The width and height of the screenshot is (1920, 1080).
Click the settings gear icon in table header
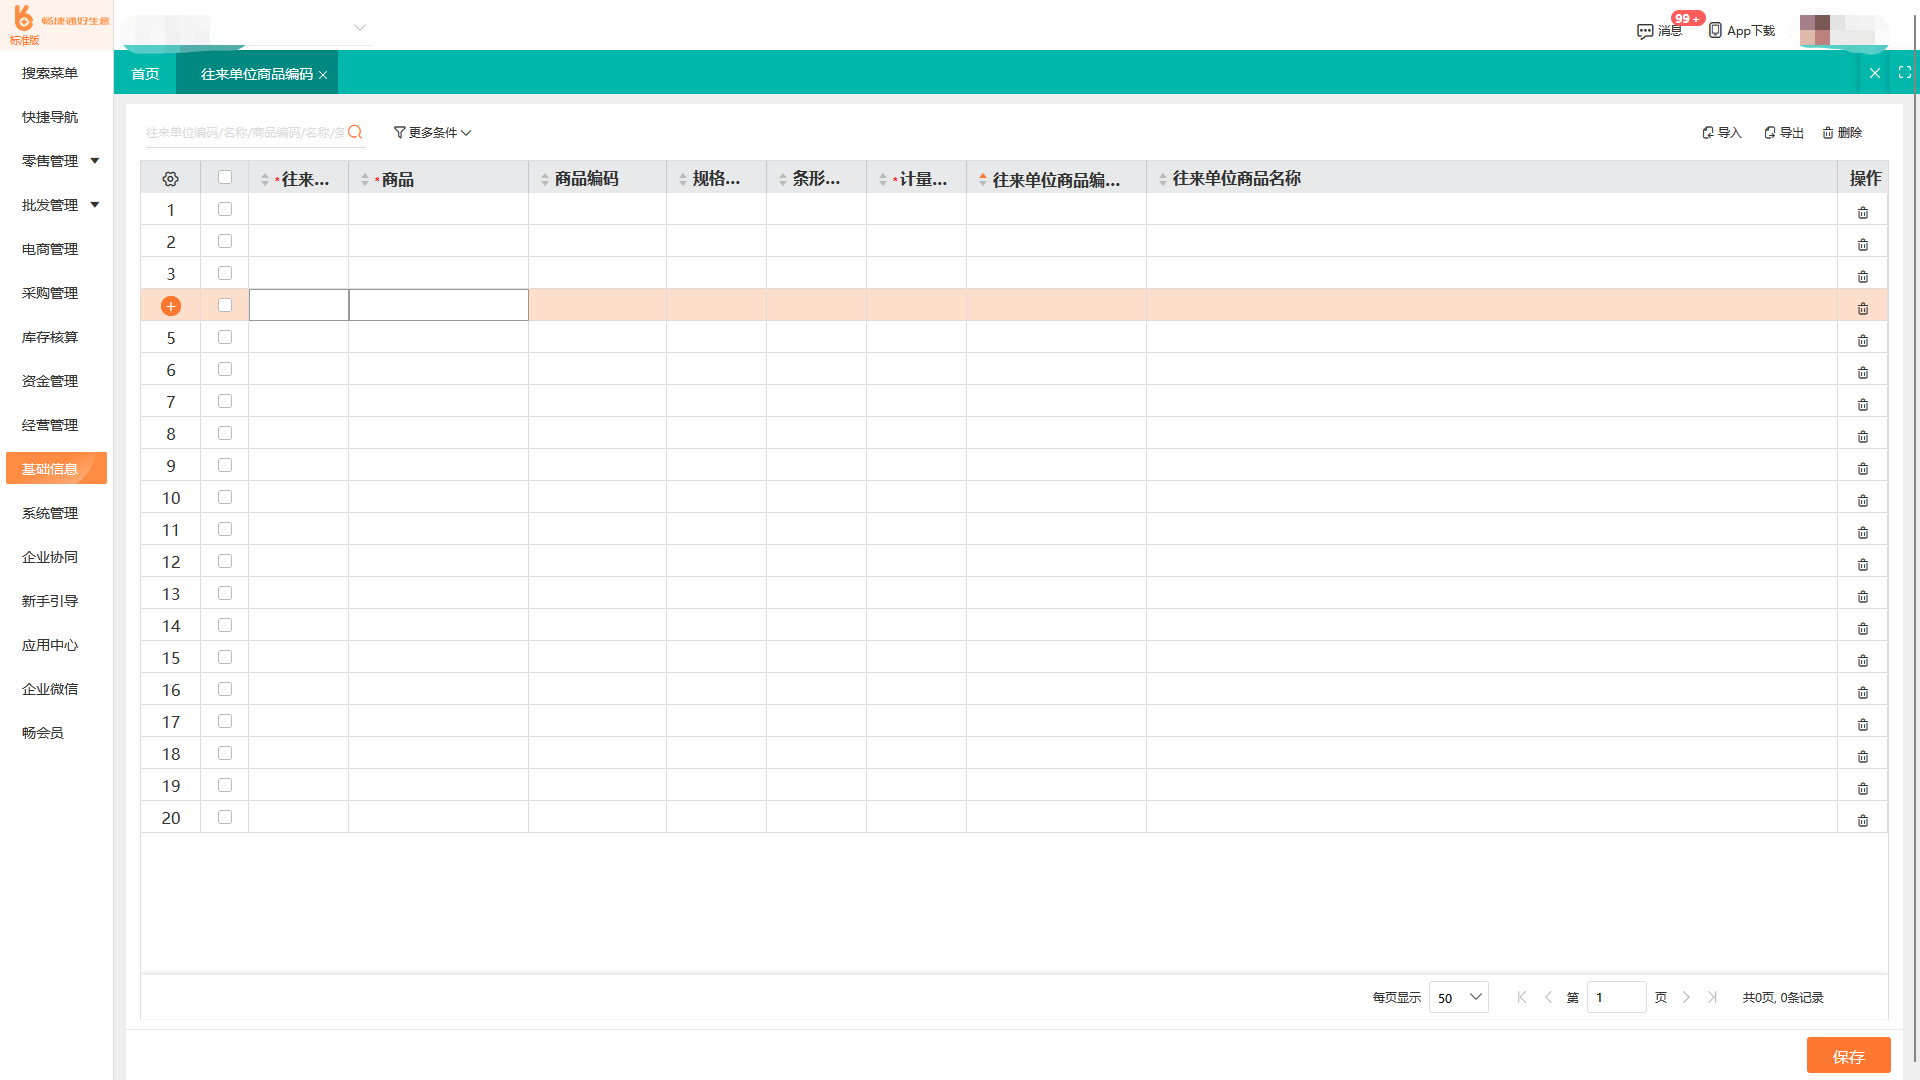click(x=170, y=178)
